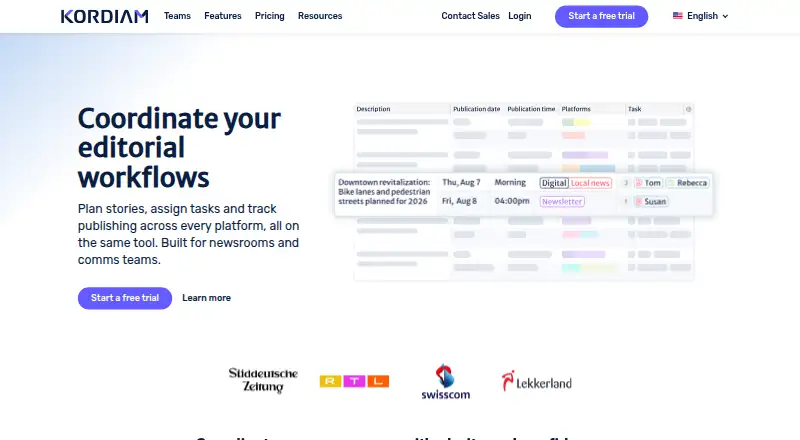The image size is (800, 440).
Task: Click the Local news platform tag
Action: pos(590,183)
